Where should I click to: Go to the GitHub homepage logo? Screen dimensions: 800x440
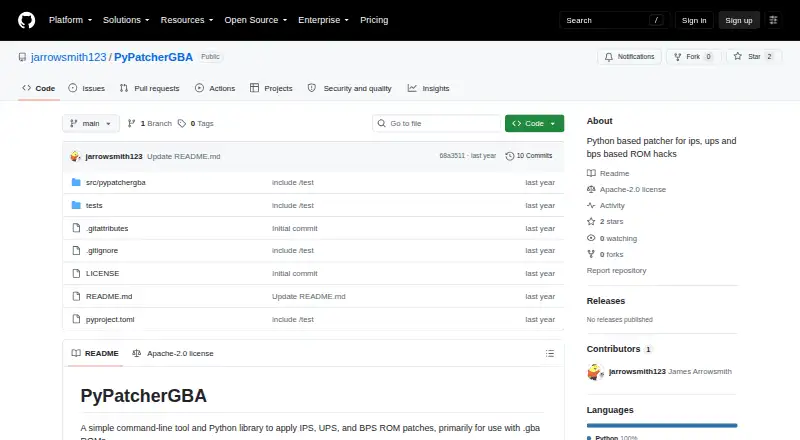pos(27,20)
